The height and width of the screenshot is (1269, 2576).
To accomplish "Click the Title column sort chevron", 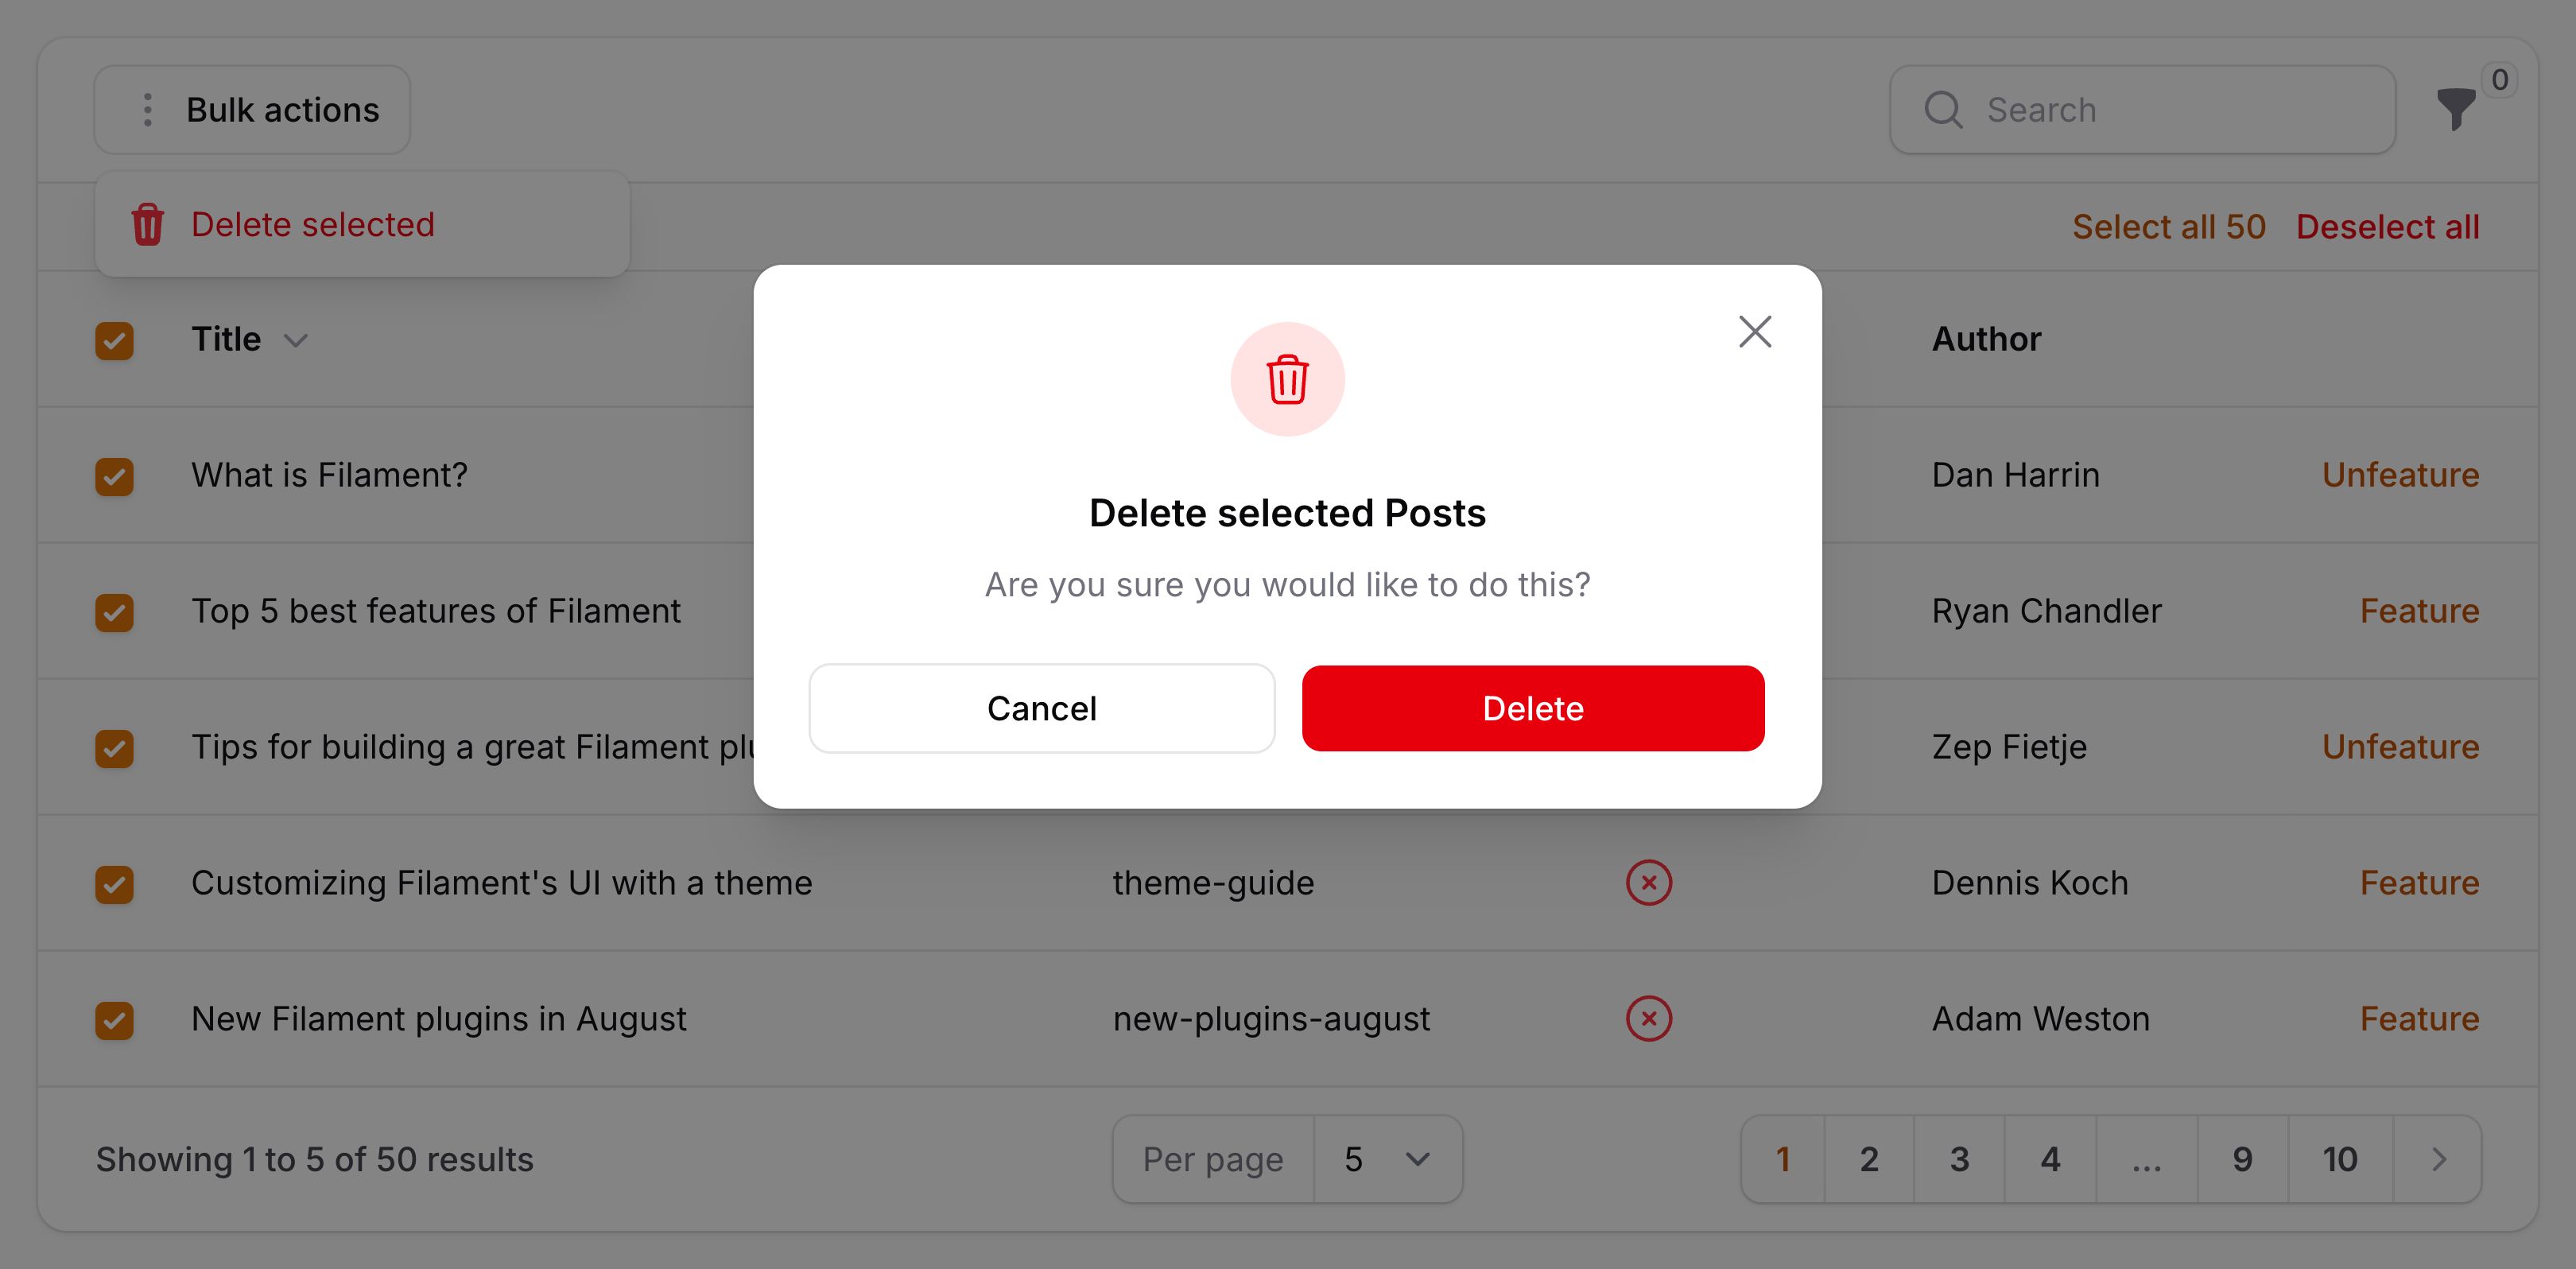I will click(296, 341).
